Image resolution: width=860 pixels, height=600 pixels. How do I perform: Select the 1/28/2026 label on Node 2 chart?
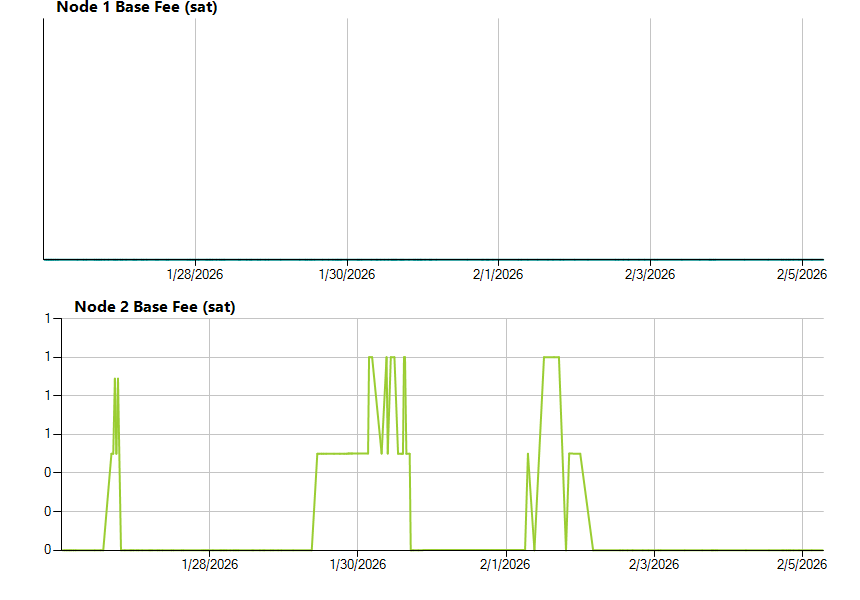point(209,565)
